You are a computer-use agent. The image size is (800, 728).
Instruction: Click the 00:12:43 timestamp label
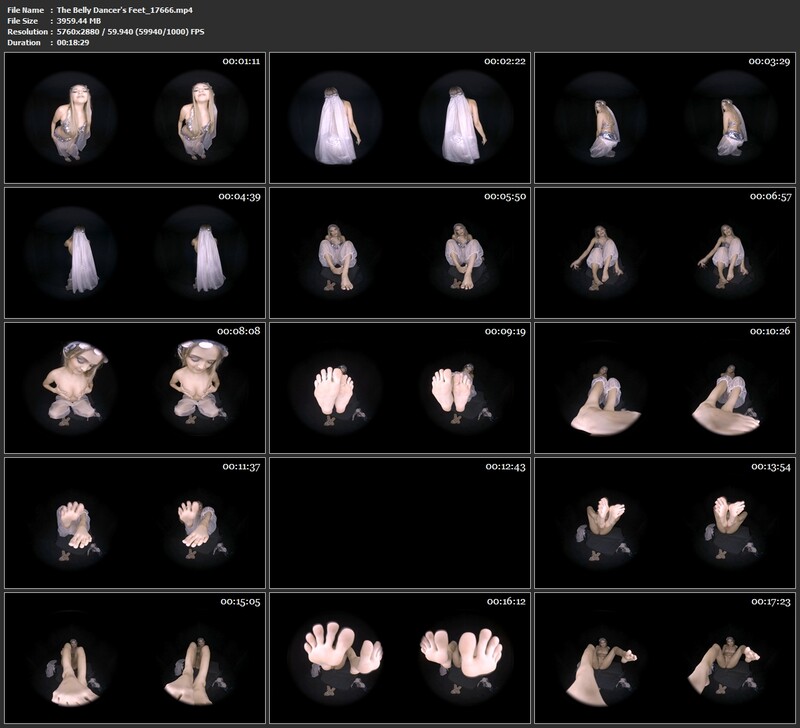point(505,467)
